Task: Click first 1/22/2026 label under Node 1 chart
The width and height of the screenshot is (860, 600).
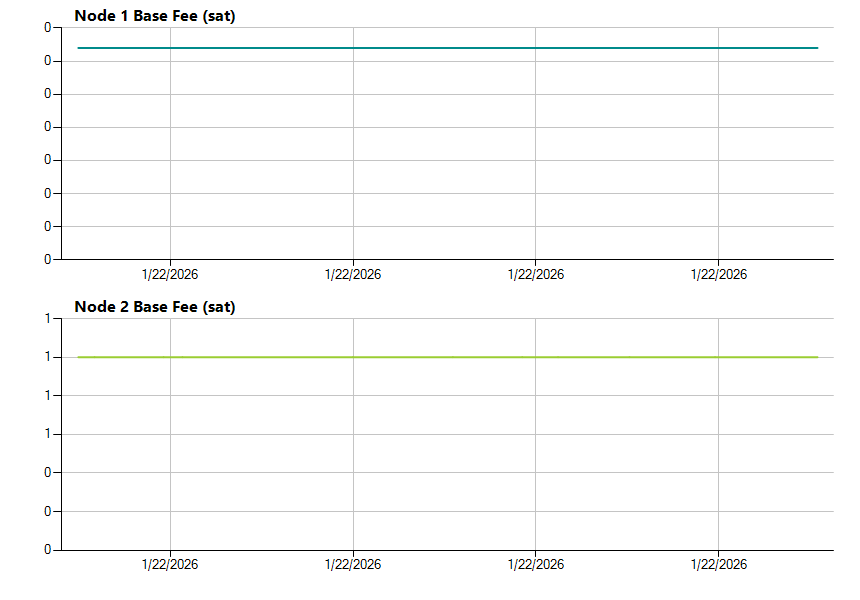Action: coord(170,274)
